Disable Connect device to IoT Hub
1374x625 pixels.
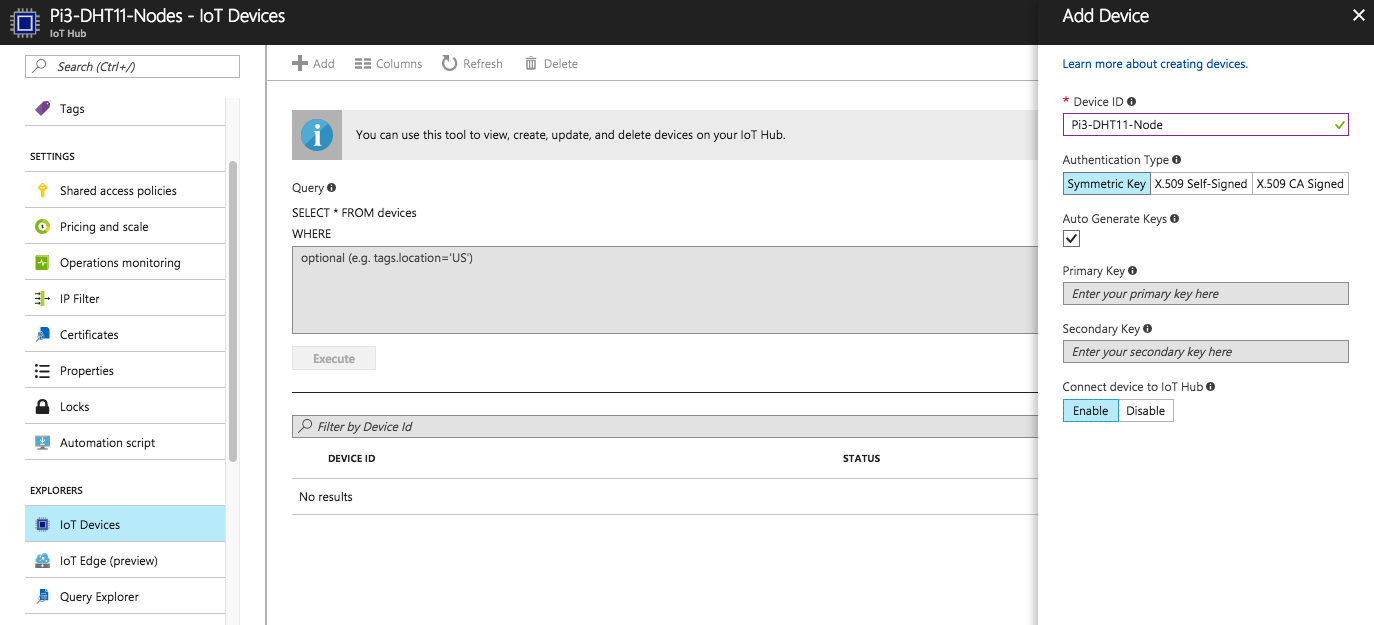click(x=1144, y=410)
